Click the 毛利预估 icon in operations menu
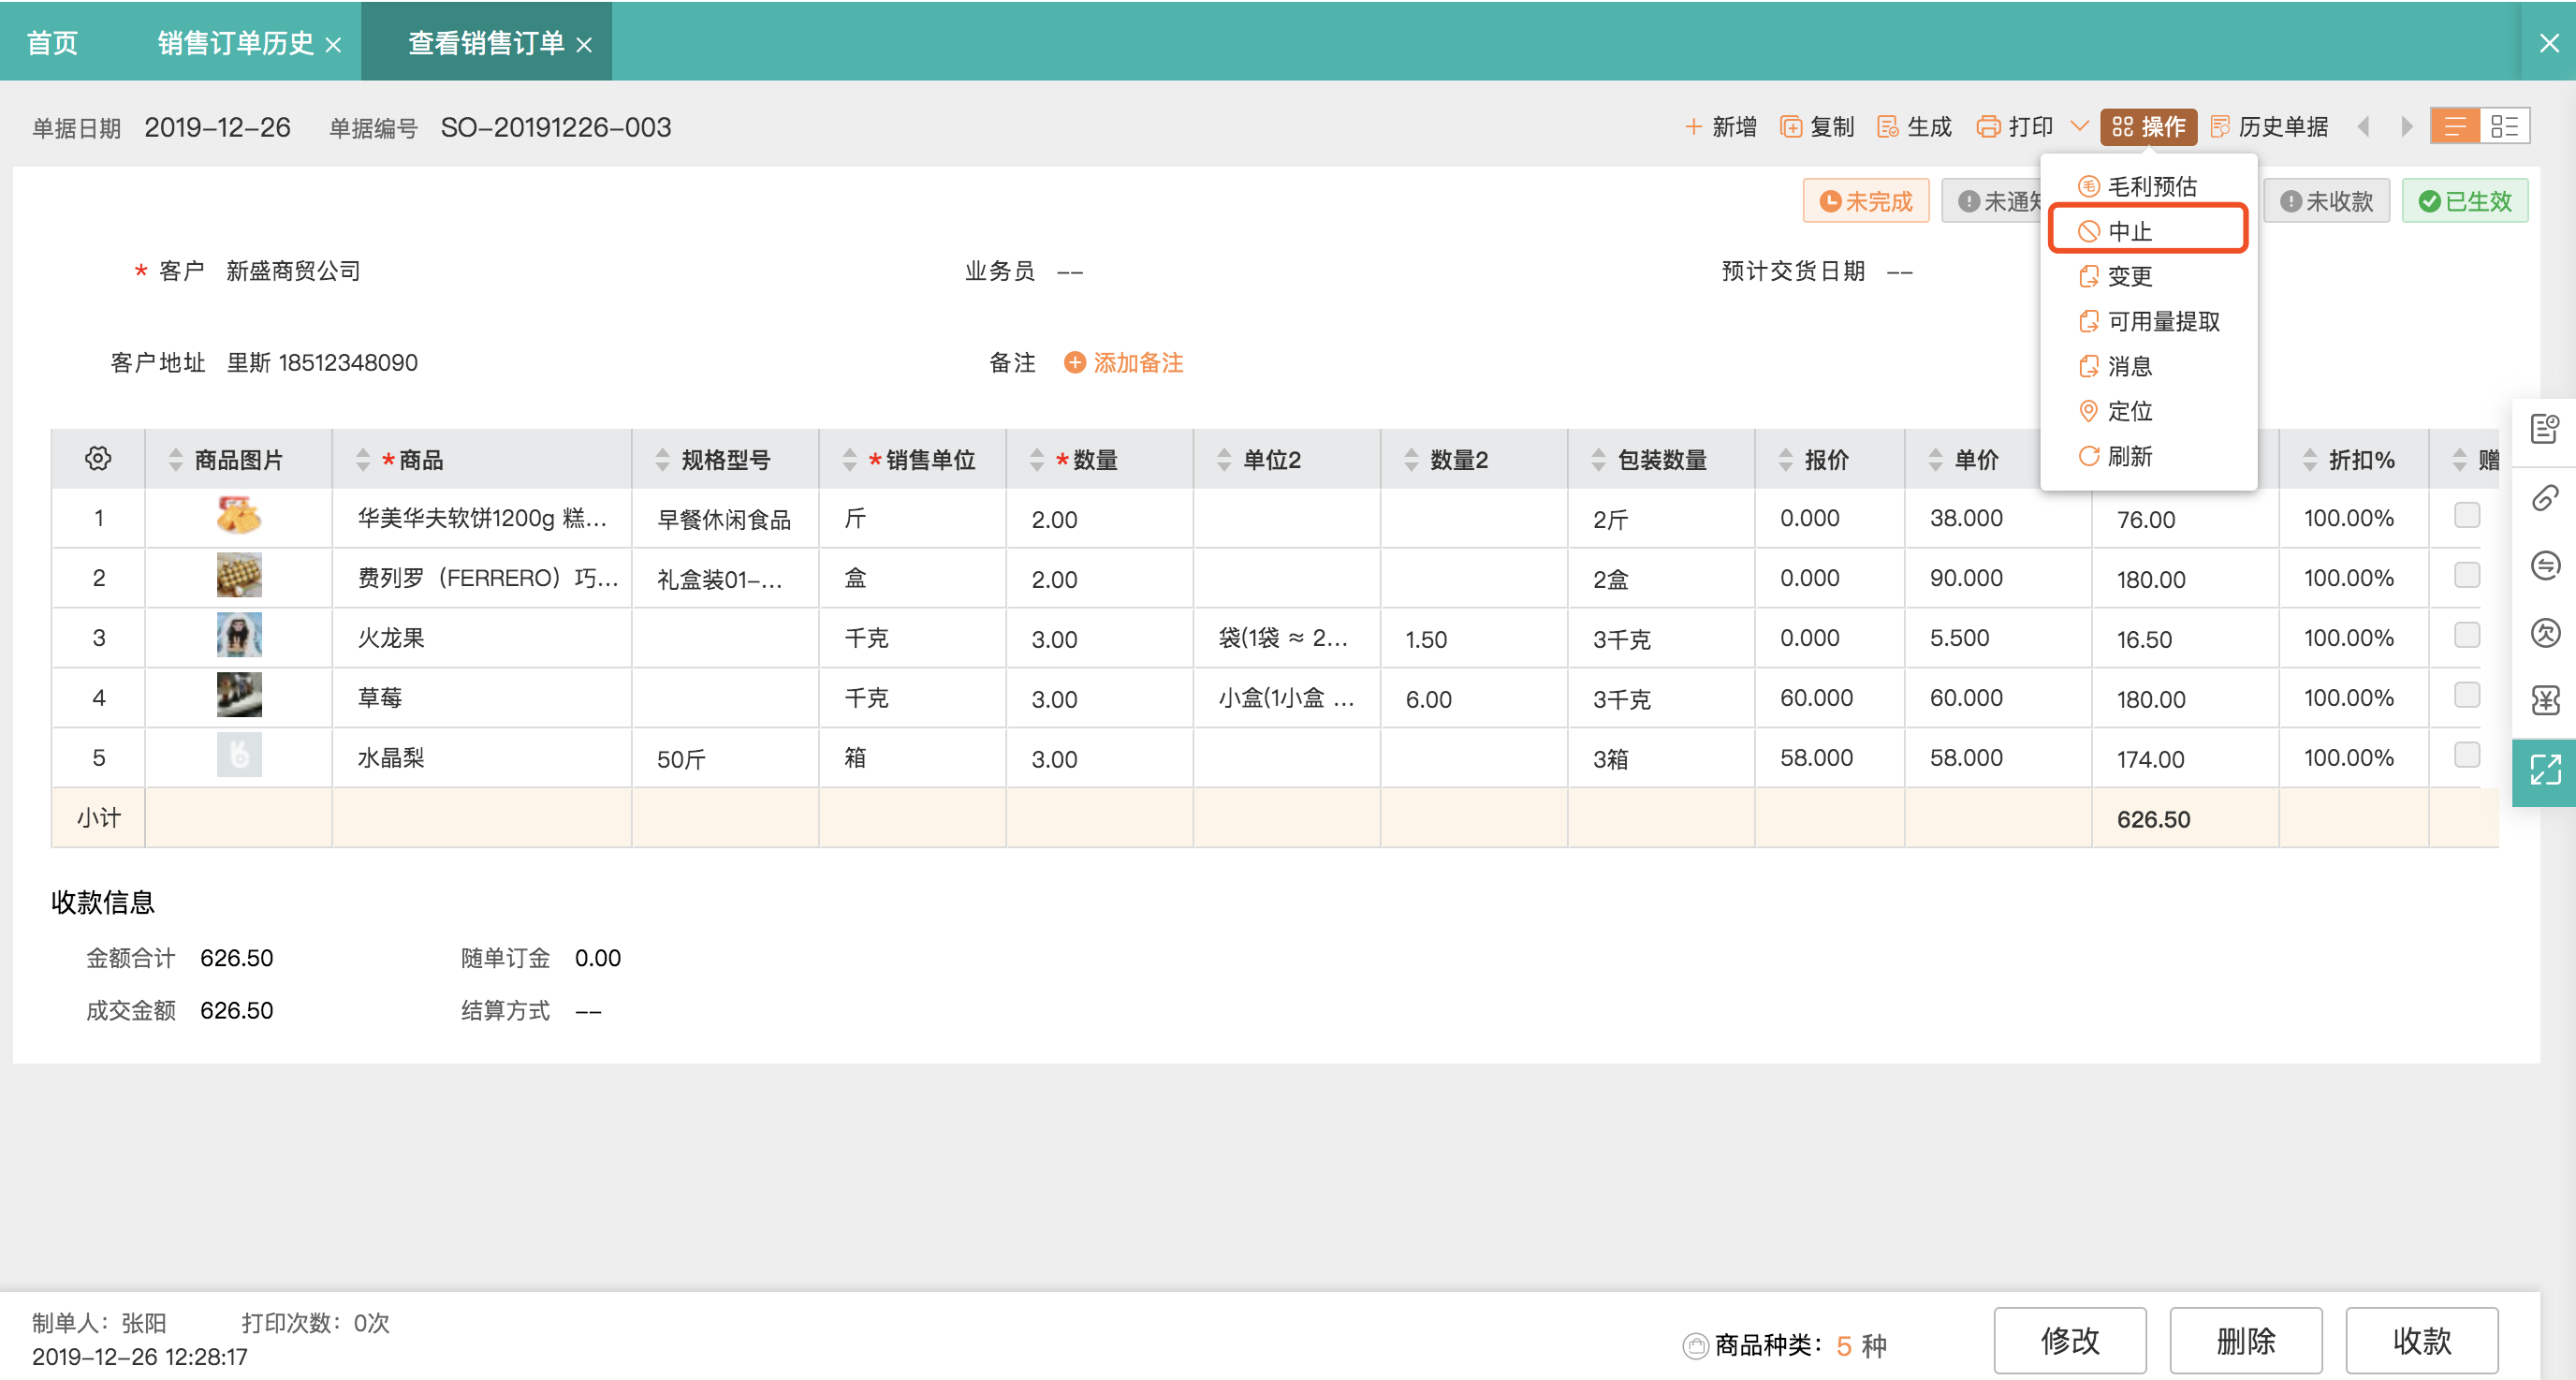Image resolution: width=2576 pixels, height=1380 pixels. pos(2087,185)
